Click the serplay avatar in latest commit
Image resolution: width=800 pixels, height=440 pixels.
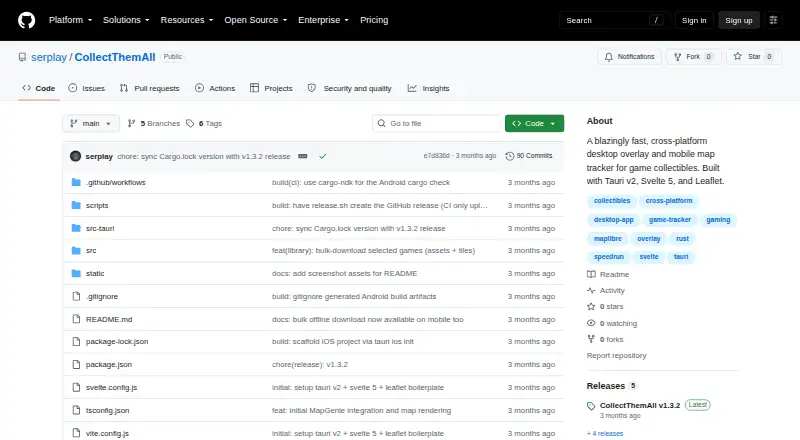(x=76, y=156)
